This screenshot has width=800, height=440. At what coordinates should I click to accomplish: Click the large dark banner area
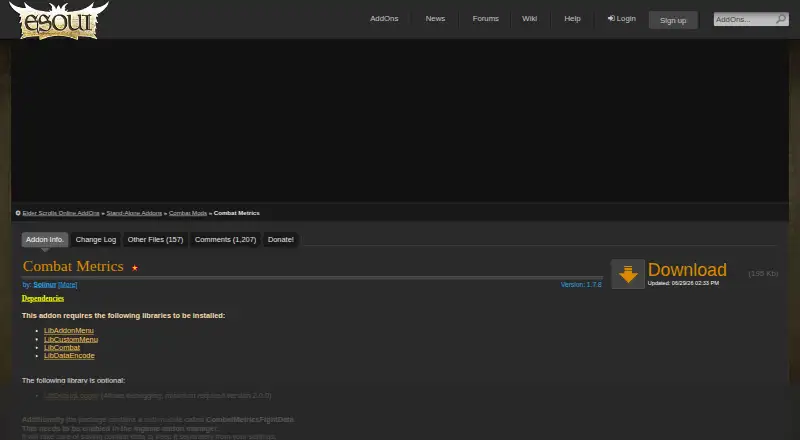tap(400, 120)
